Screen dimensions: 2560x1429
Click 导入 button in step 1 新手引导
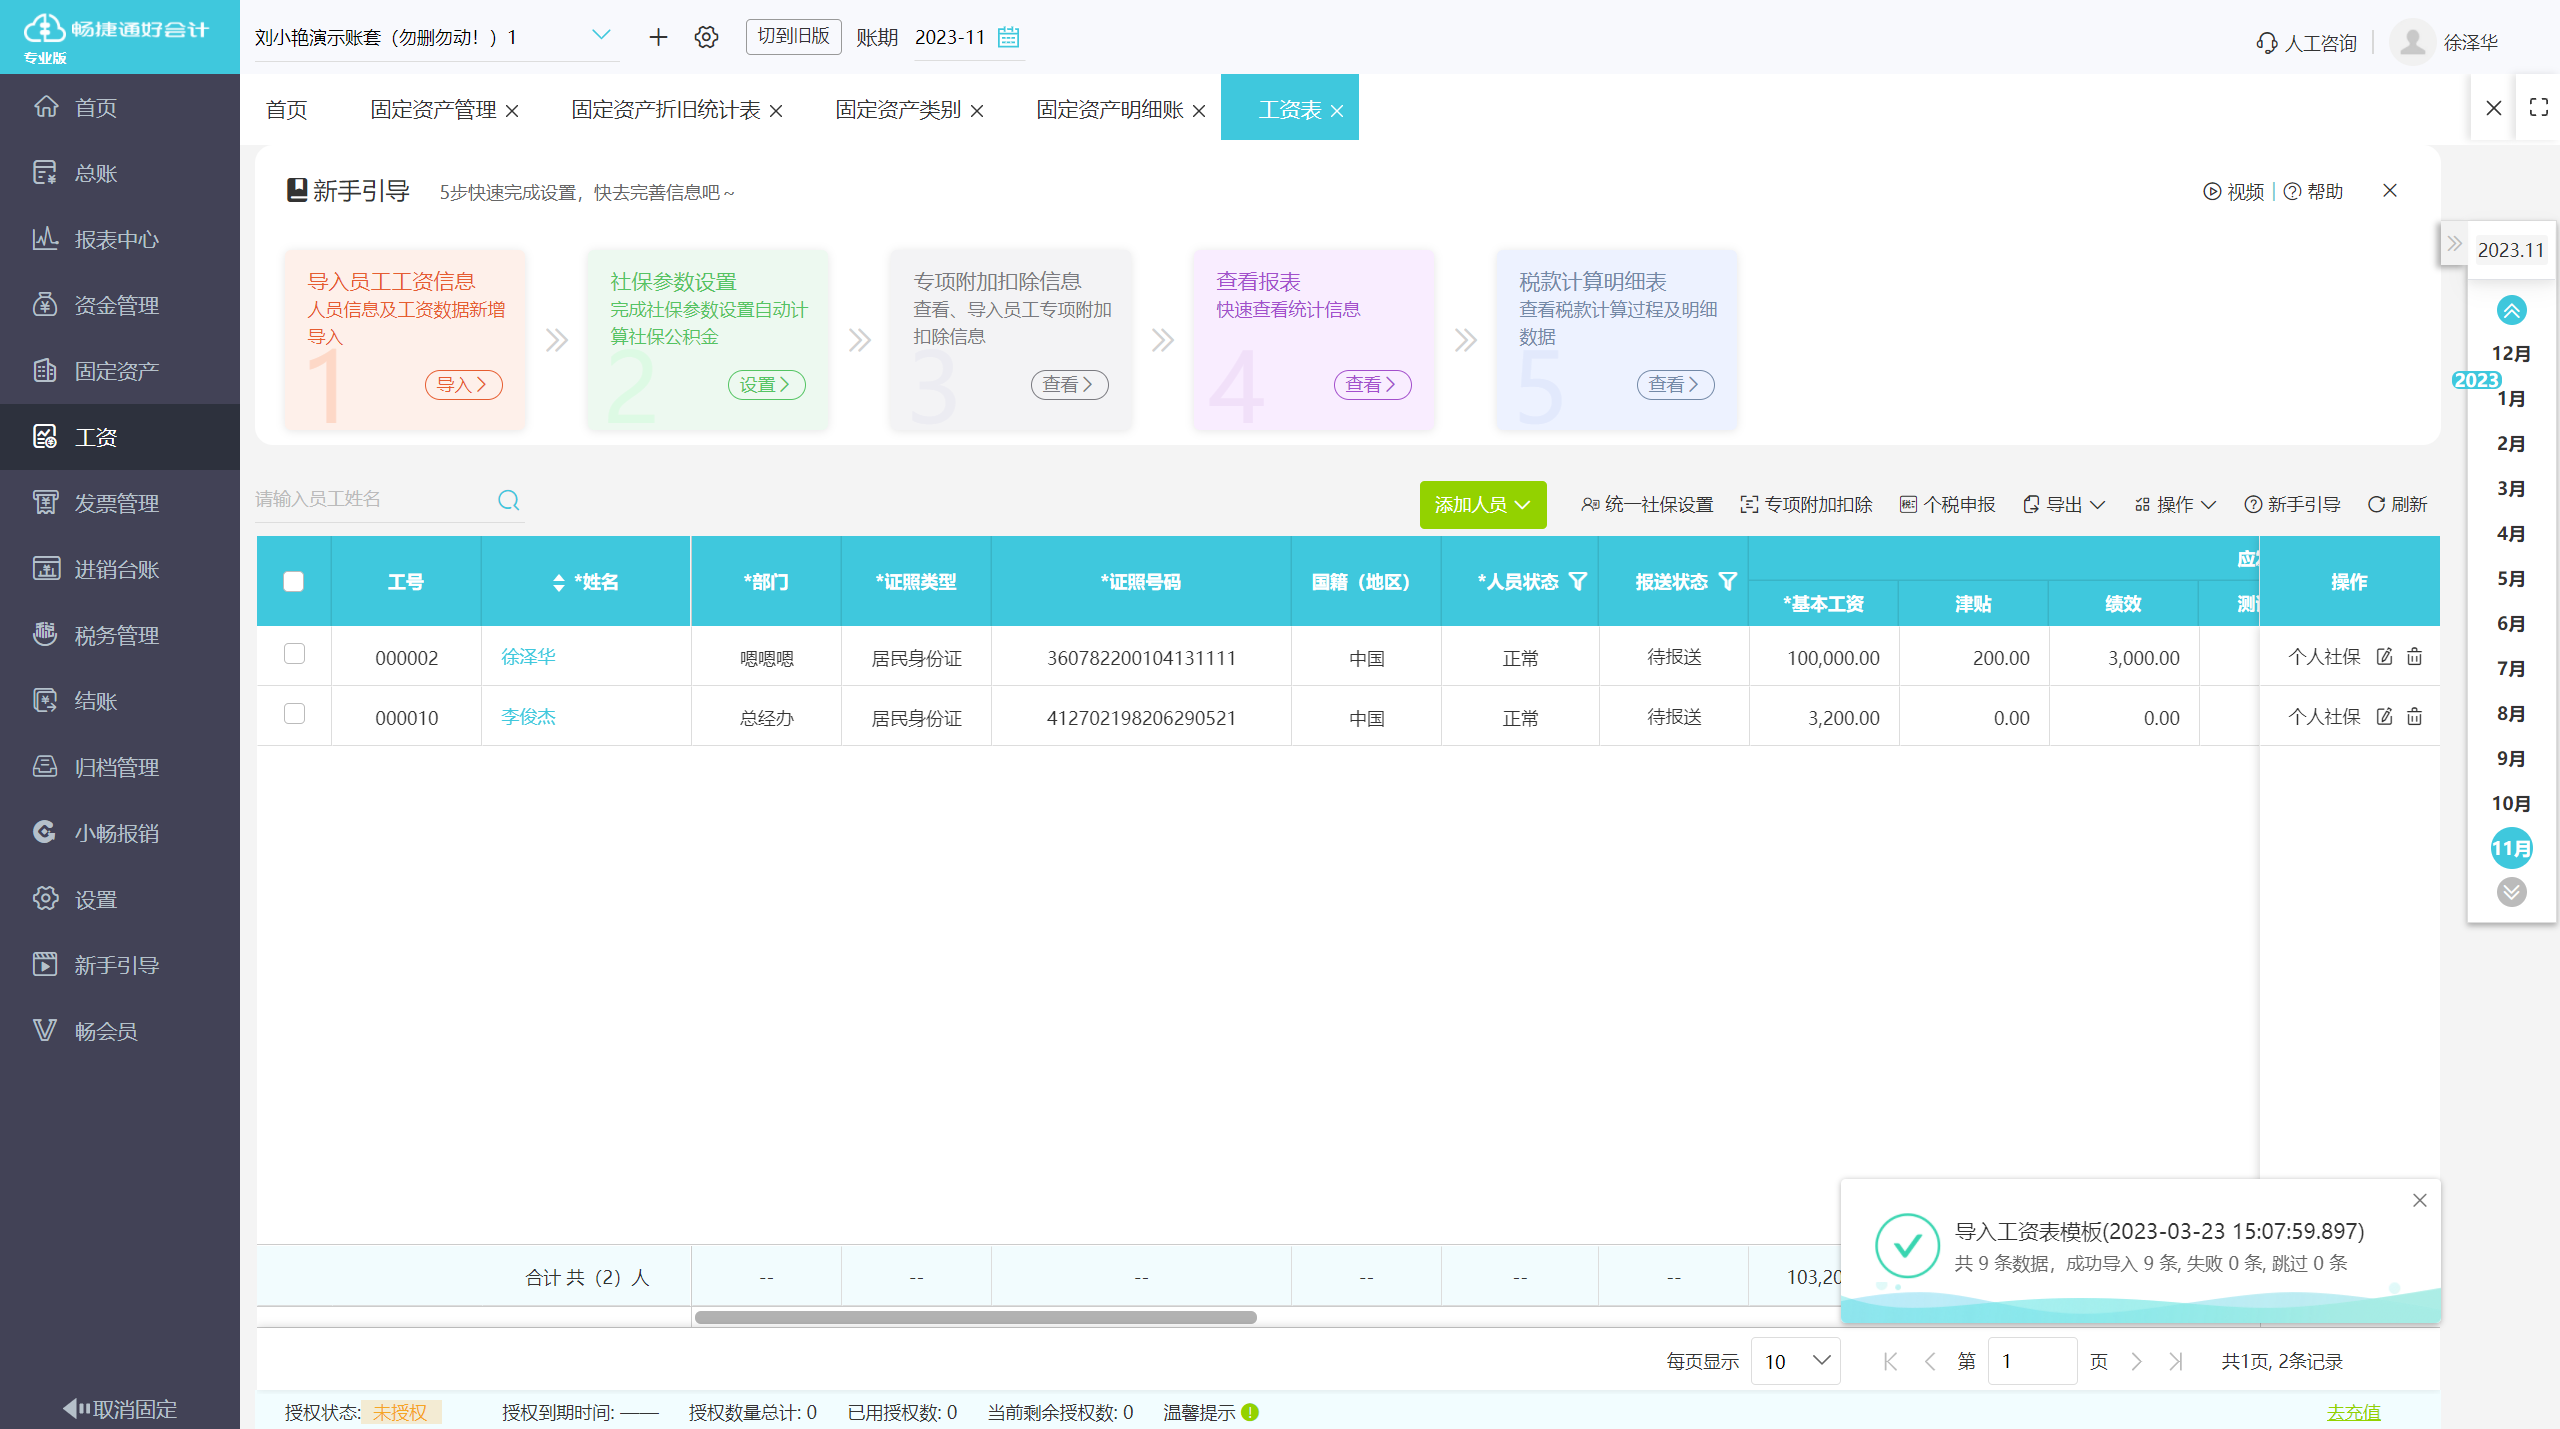pos(464,385)
